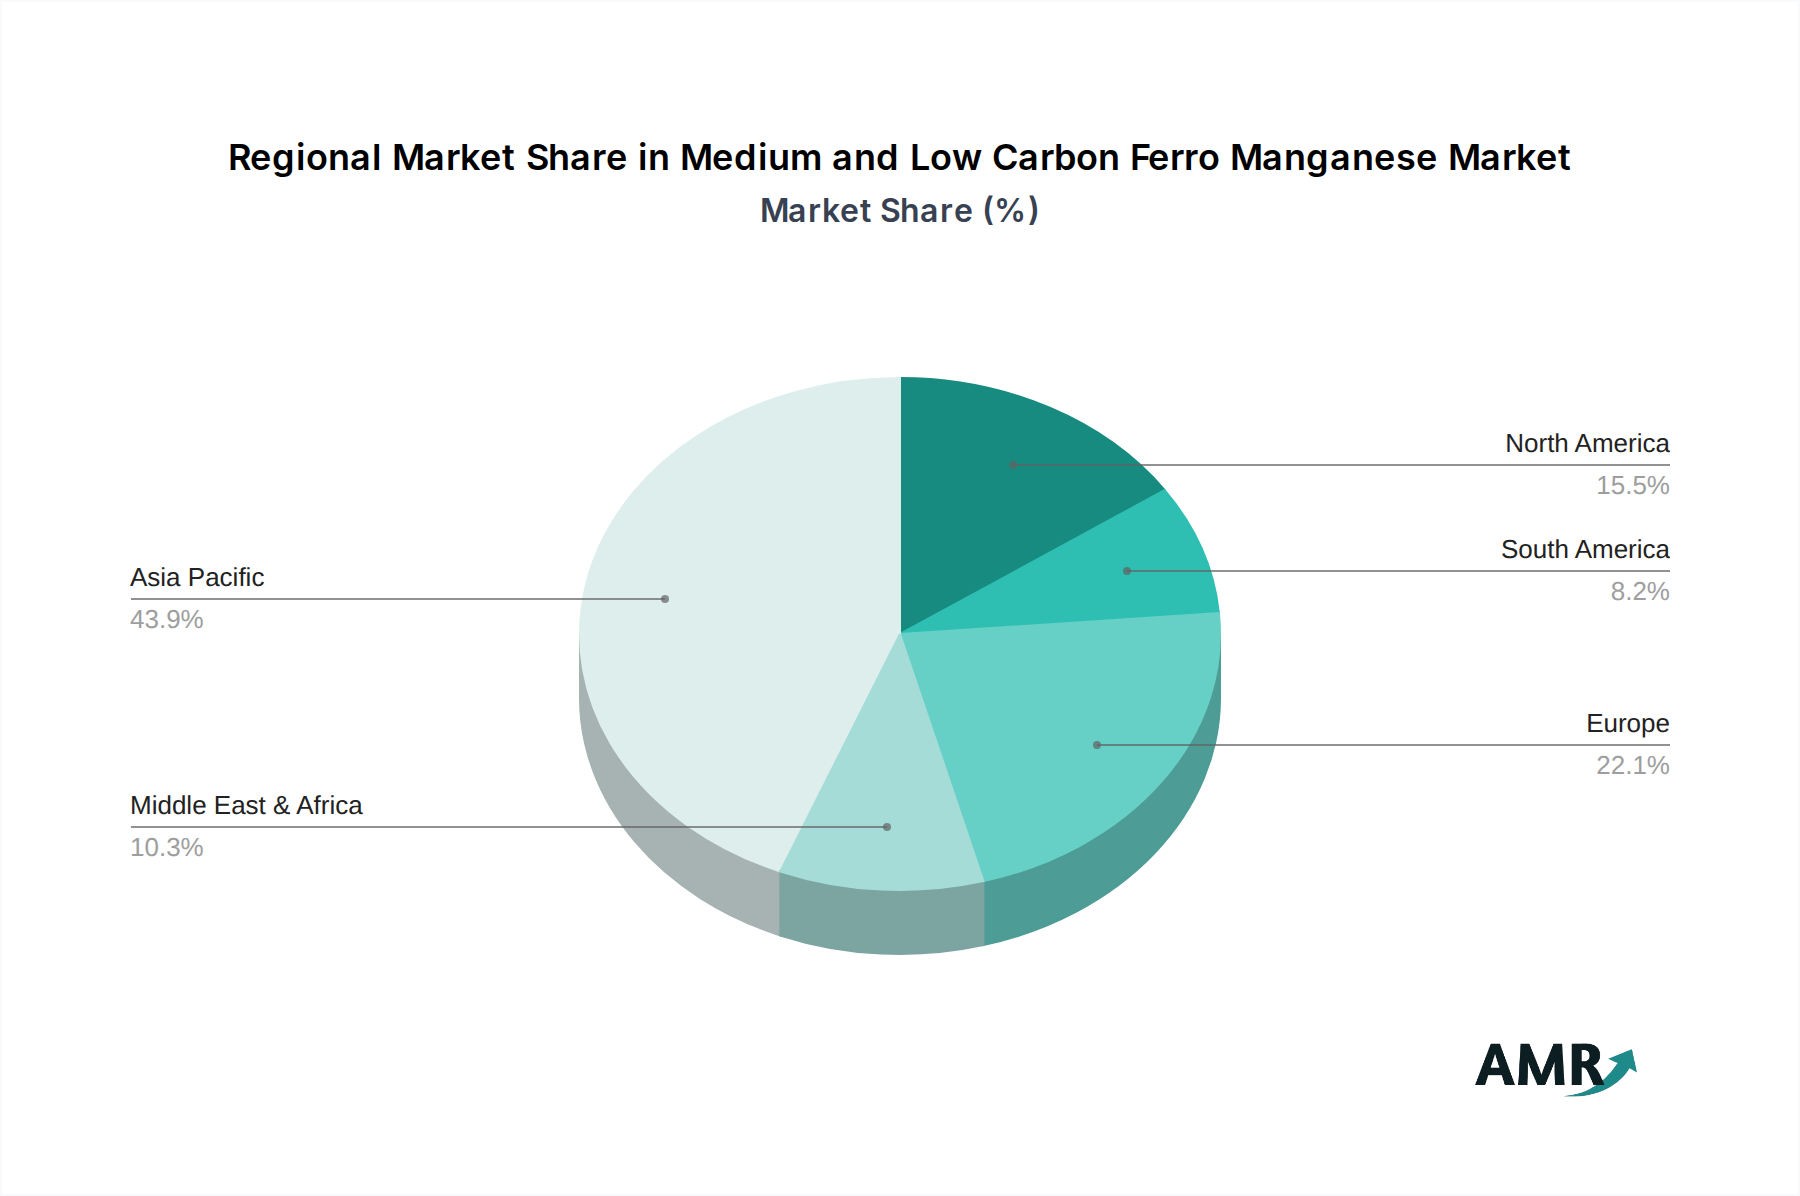Image resolution: width=1800 pixels, height=1196 pixels.
Task: Select the Market Share (%) subtitle
Action: click(899, 211)
